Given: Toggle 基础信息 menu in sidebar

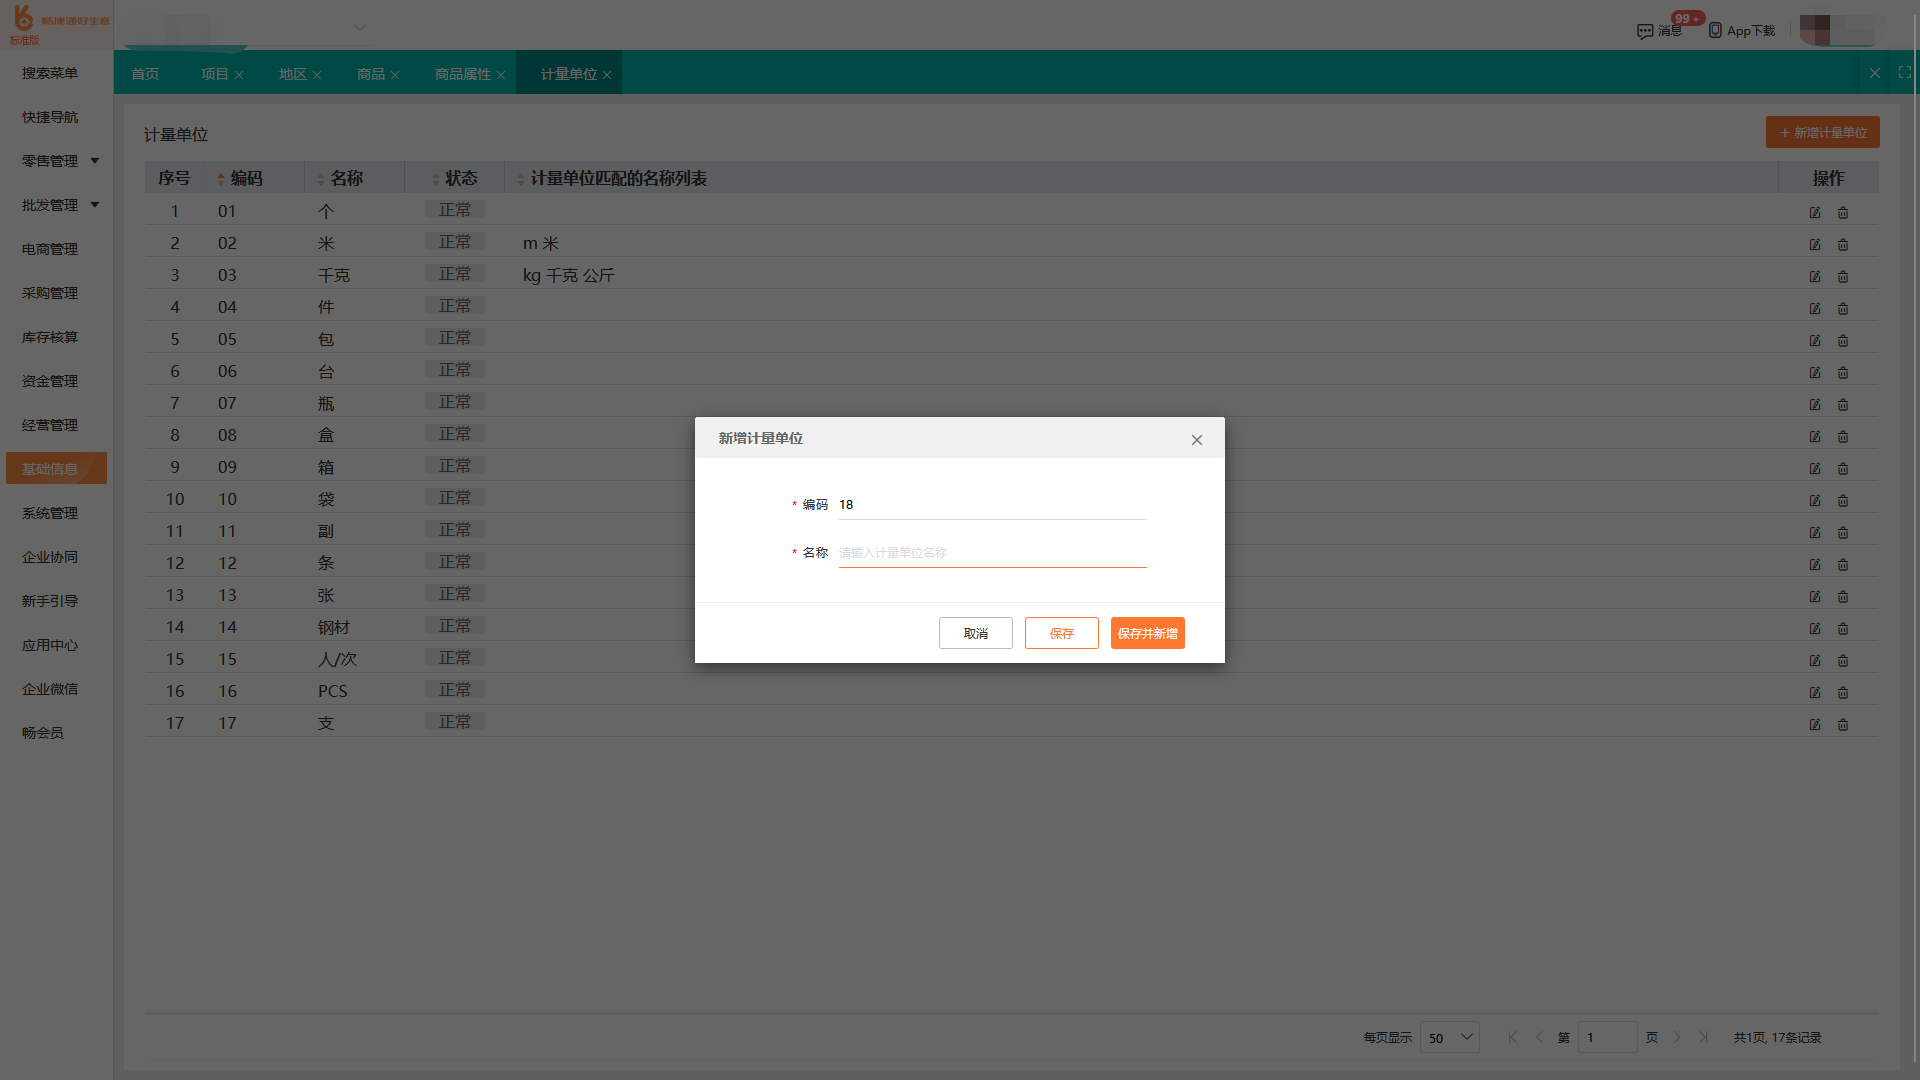Looking at the screenshot, I should pyautogui.click(x=57, y=468).
